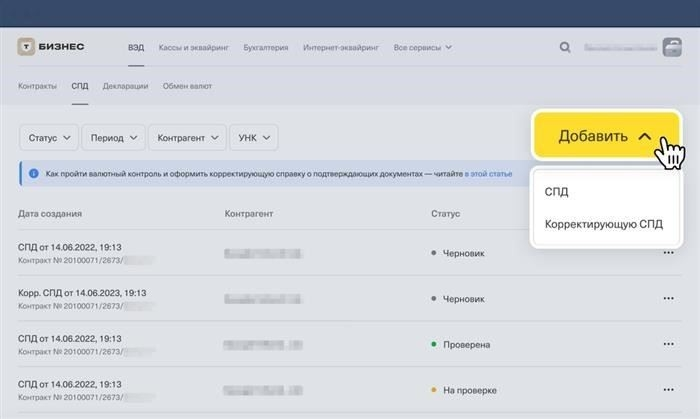The image size is (700, 419).
Task: Open the user profile avatar
Action: 671,47
